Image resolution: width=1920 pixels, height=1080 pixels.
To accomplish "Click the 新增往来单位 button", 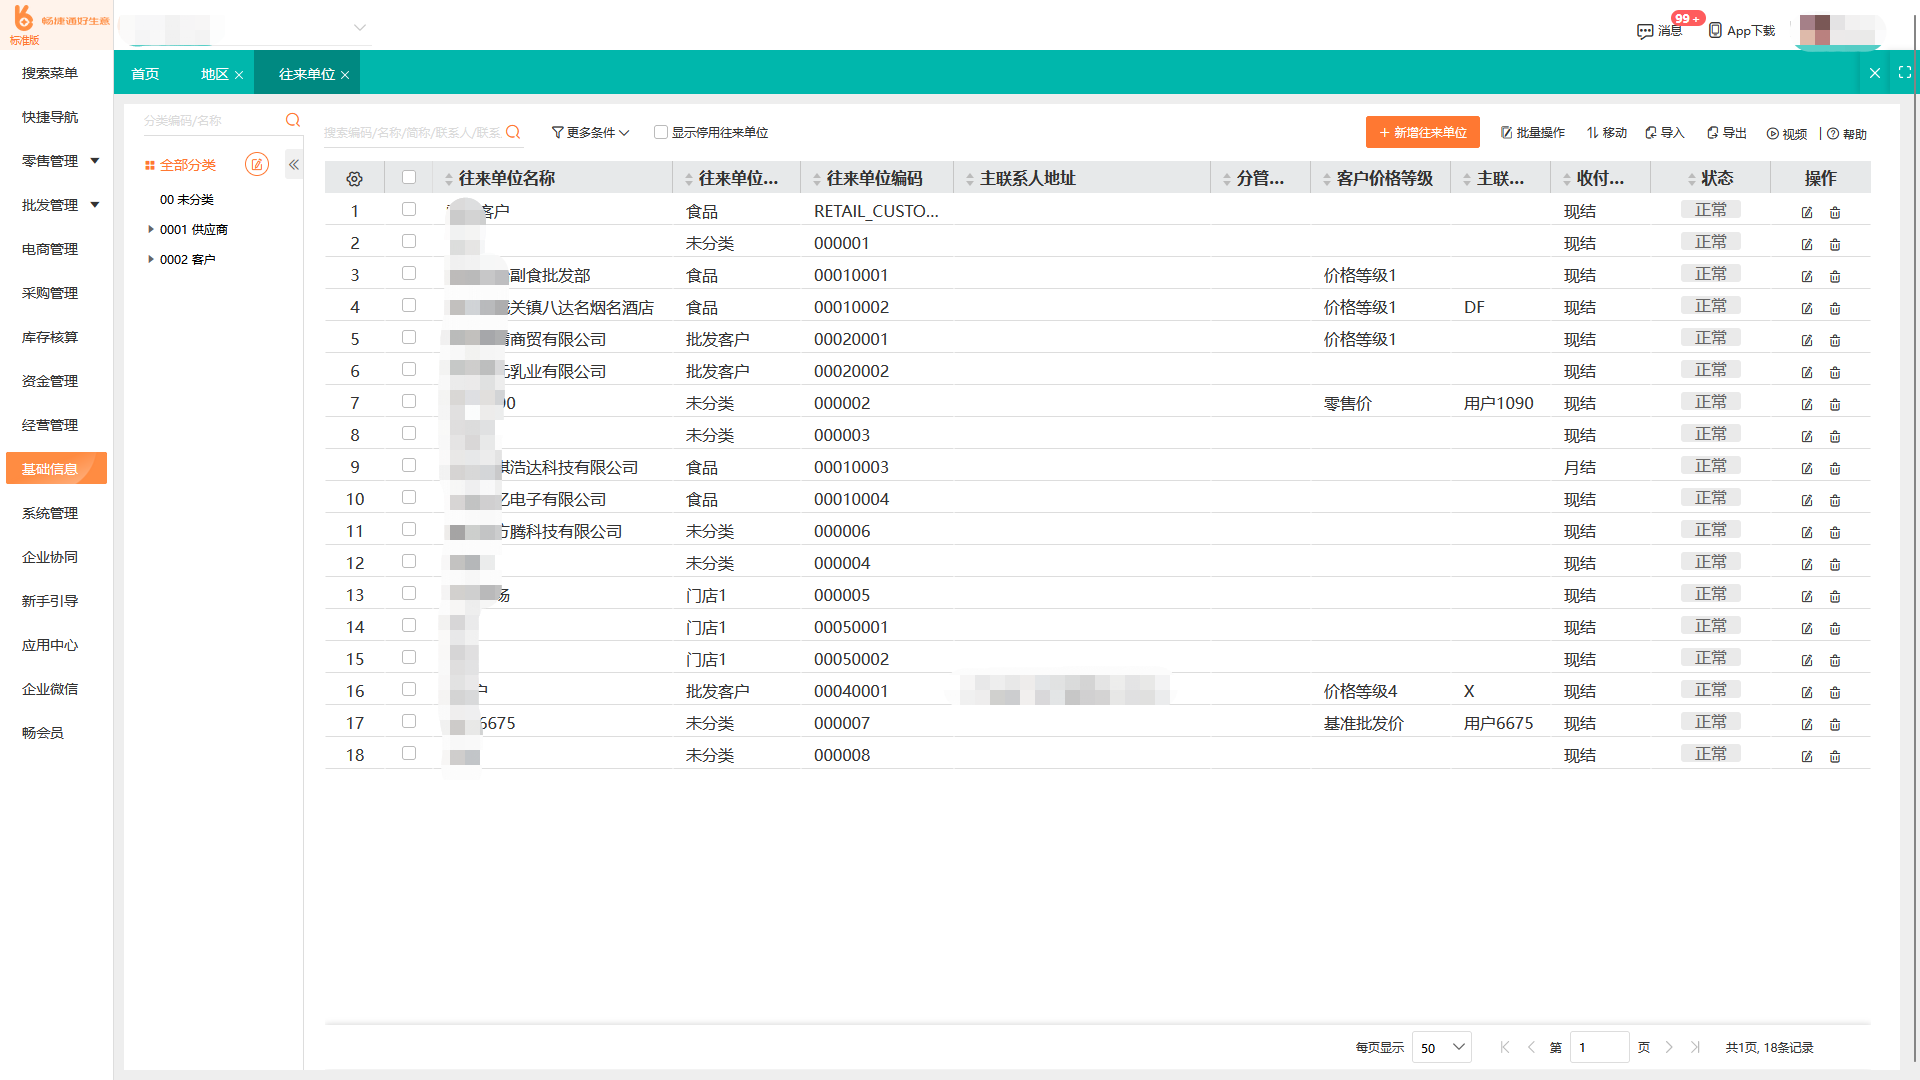I will pyautogui.click(x=1425, y=131).
